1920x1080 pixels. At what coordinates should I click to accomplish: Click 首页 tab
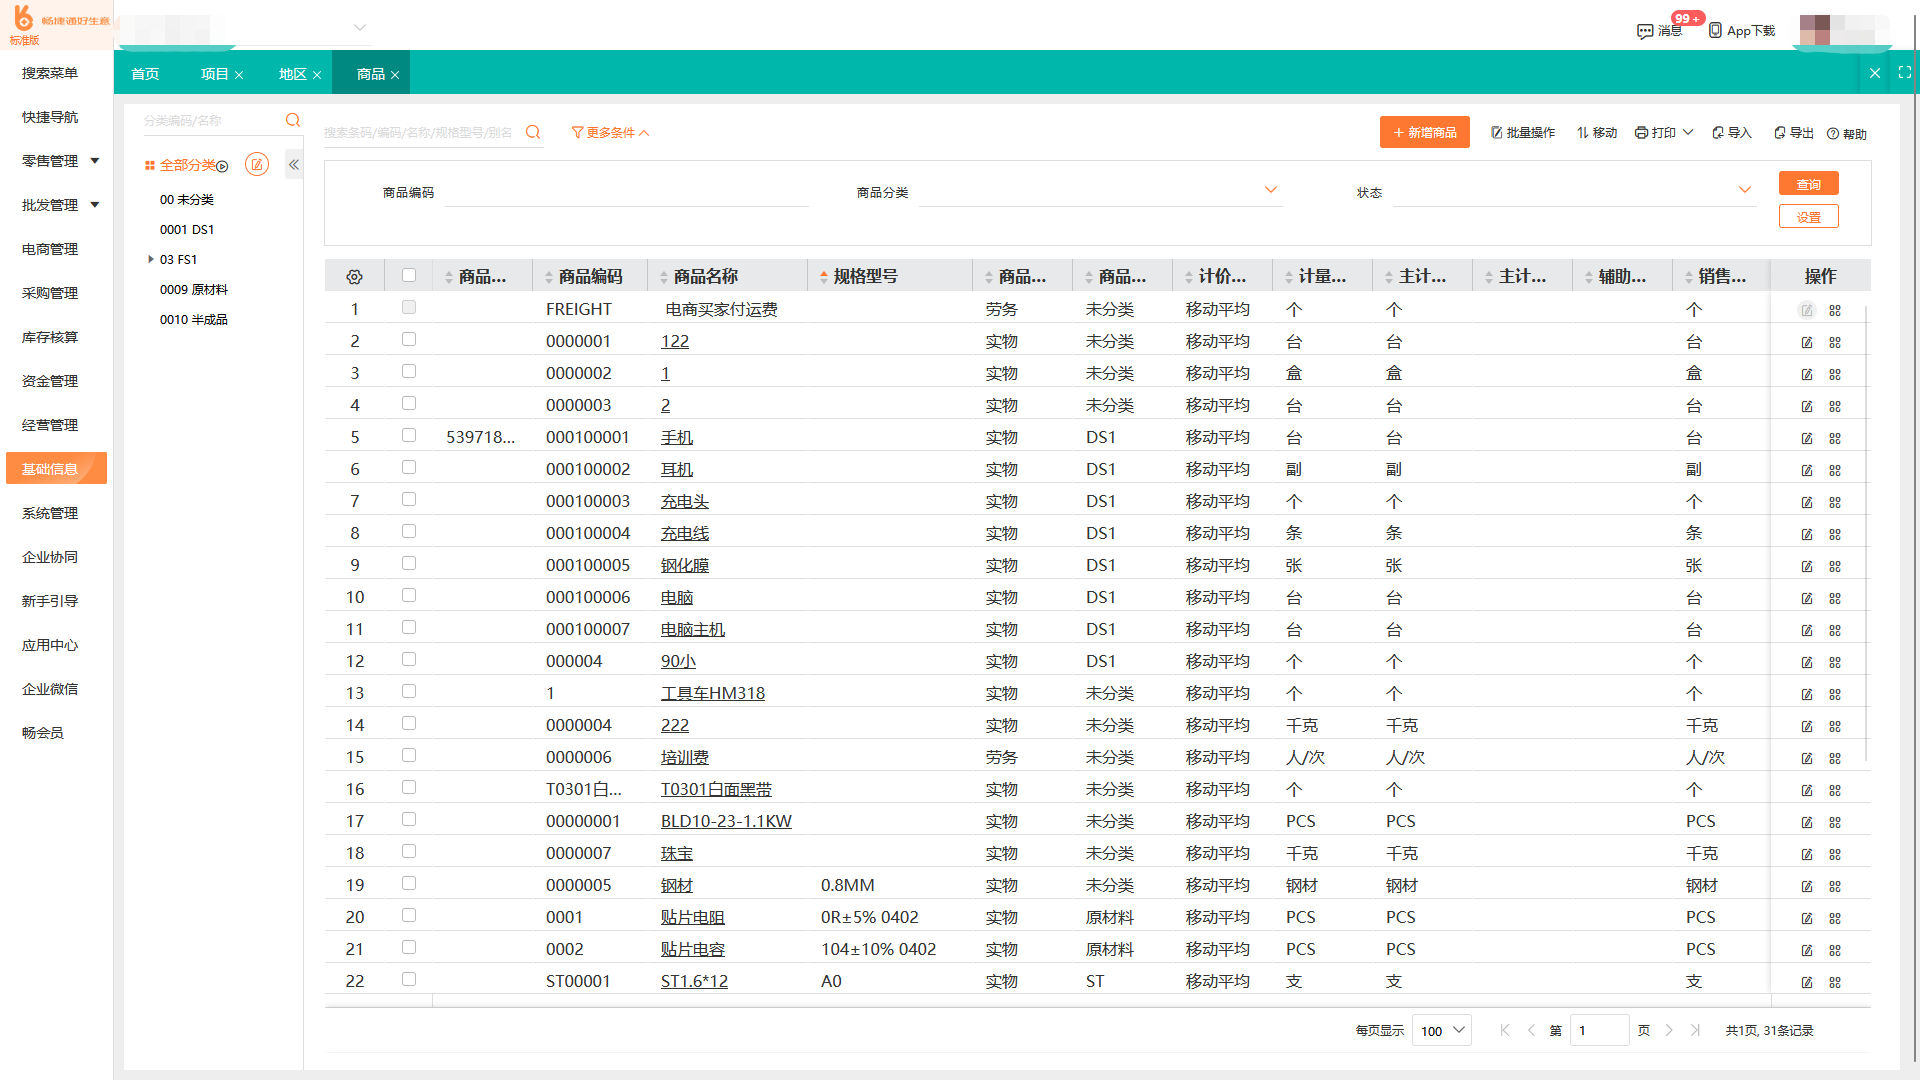(x=146, y=74)
